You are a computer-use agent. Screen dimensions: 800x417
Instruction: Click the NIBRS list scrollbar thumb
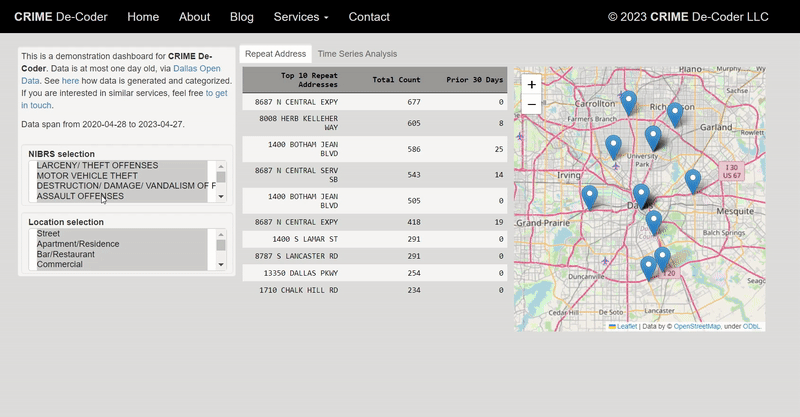221,176
